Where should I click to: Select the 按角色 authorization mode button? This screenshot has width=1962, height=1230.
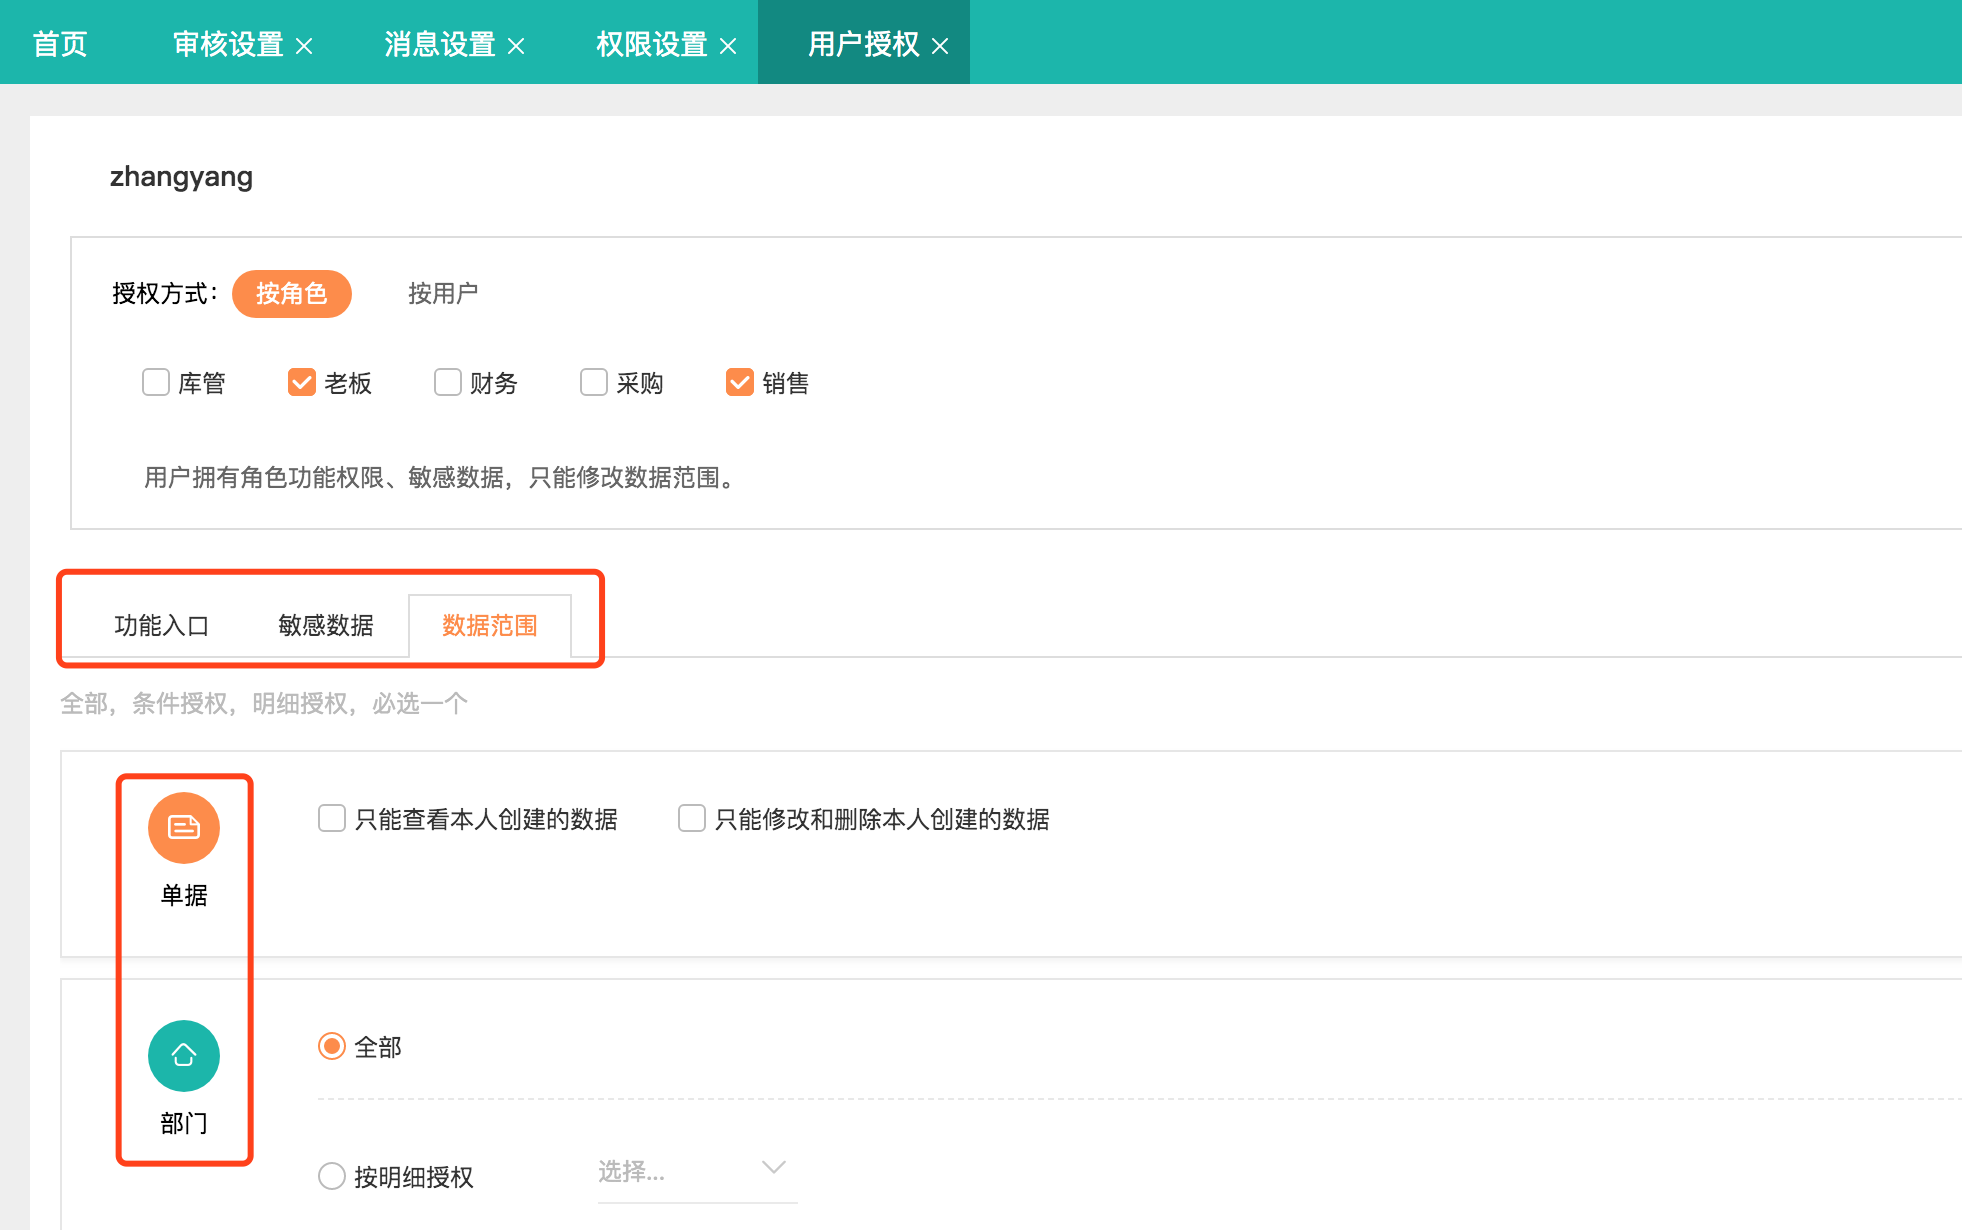click(x=290, y=292)
